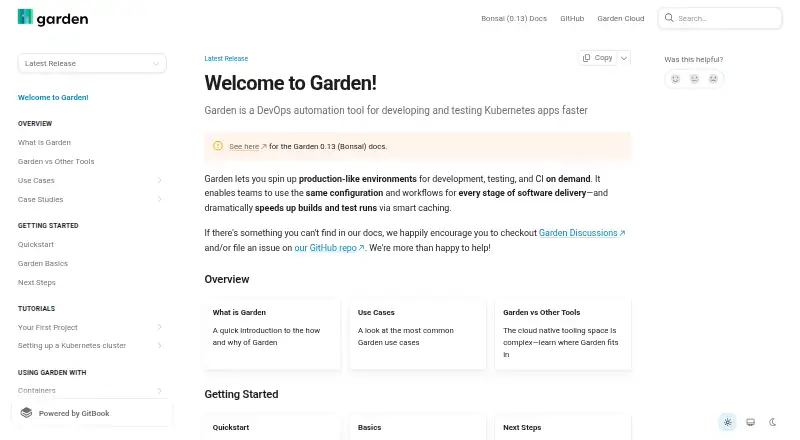The height and width of the screenshot is (440, 800).
Task: Click the Overview section heading
Action: tap(227, 279)
